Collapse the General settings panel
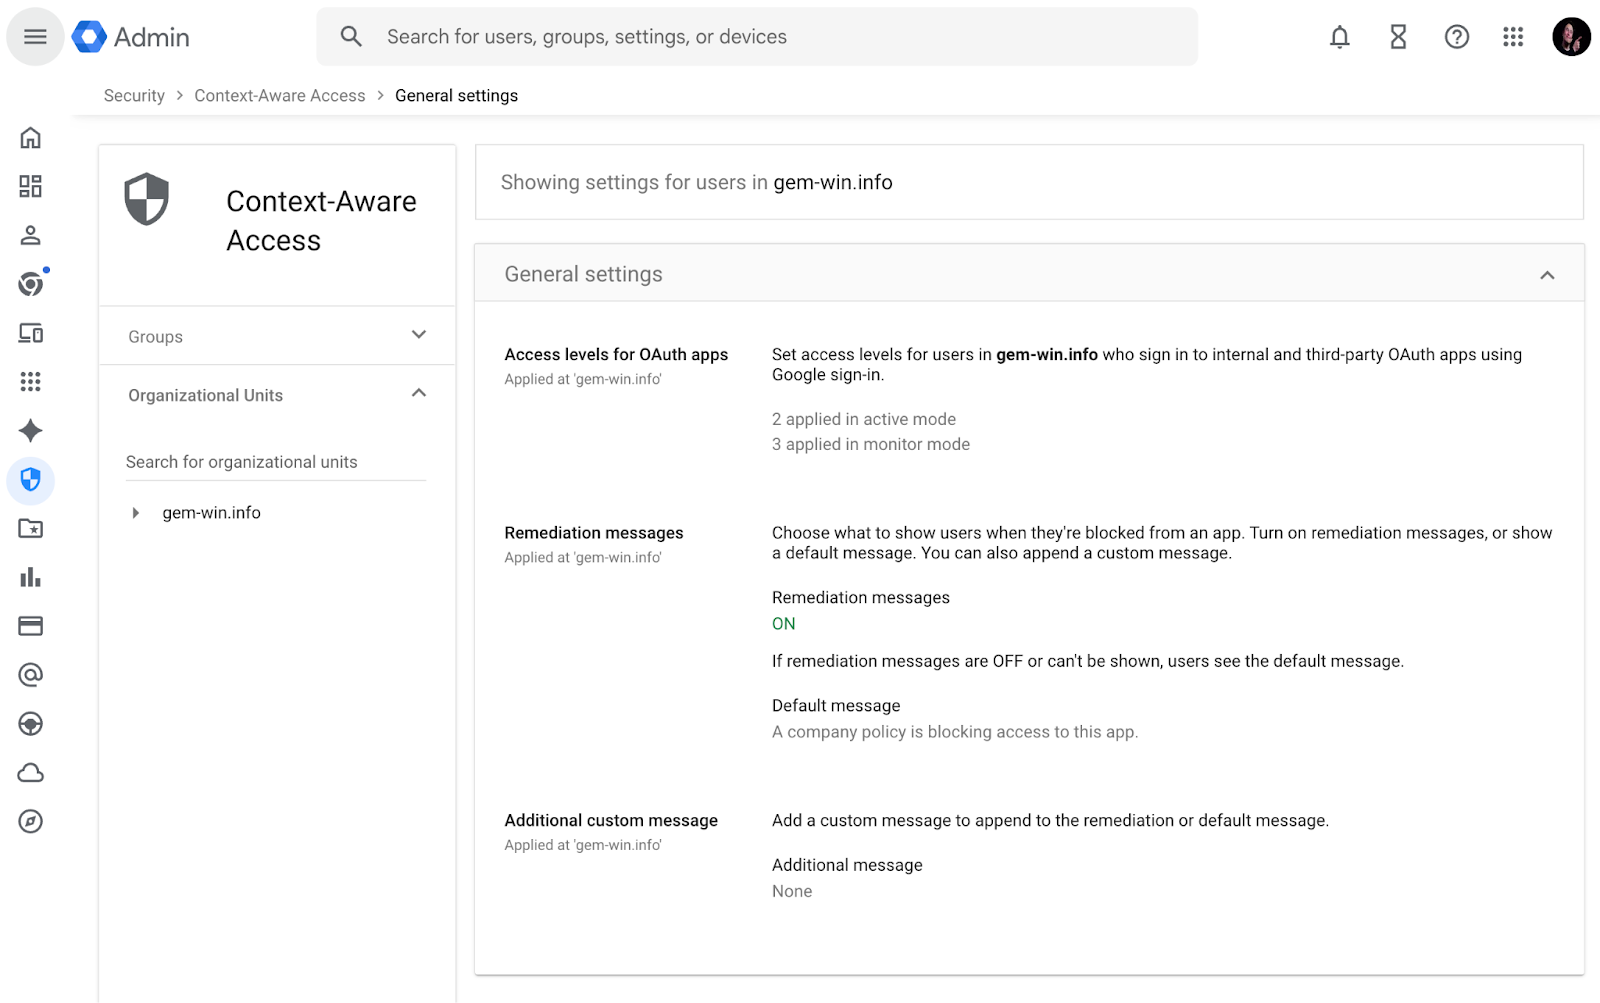This screenshot has height=1003, width=1600. click(x=1546, y=275)
